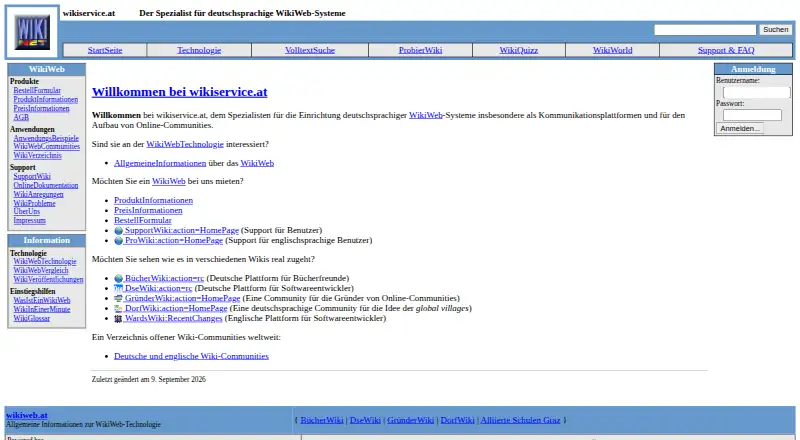Open WikiQuizz from the navigation bar
Screen dimensions: 800x440
[x=518, y=50]
